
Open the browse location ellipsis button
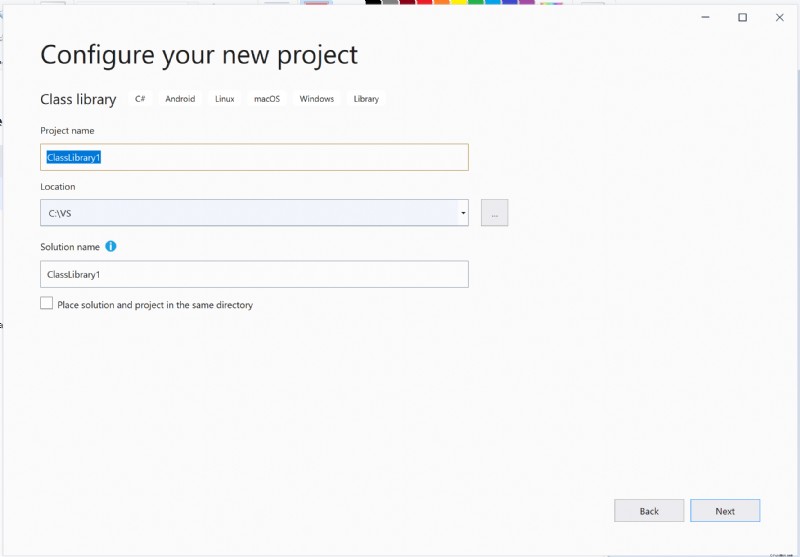494,213
